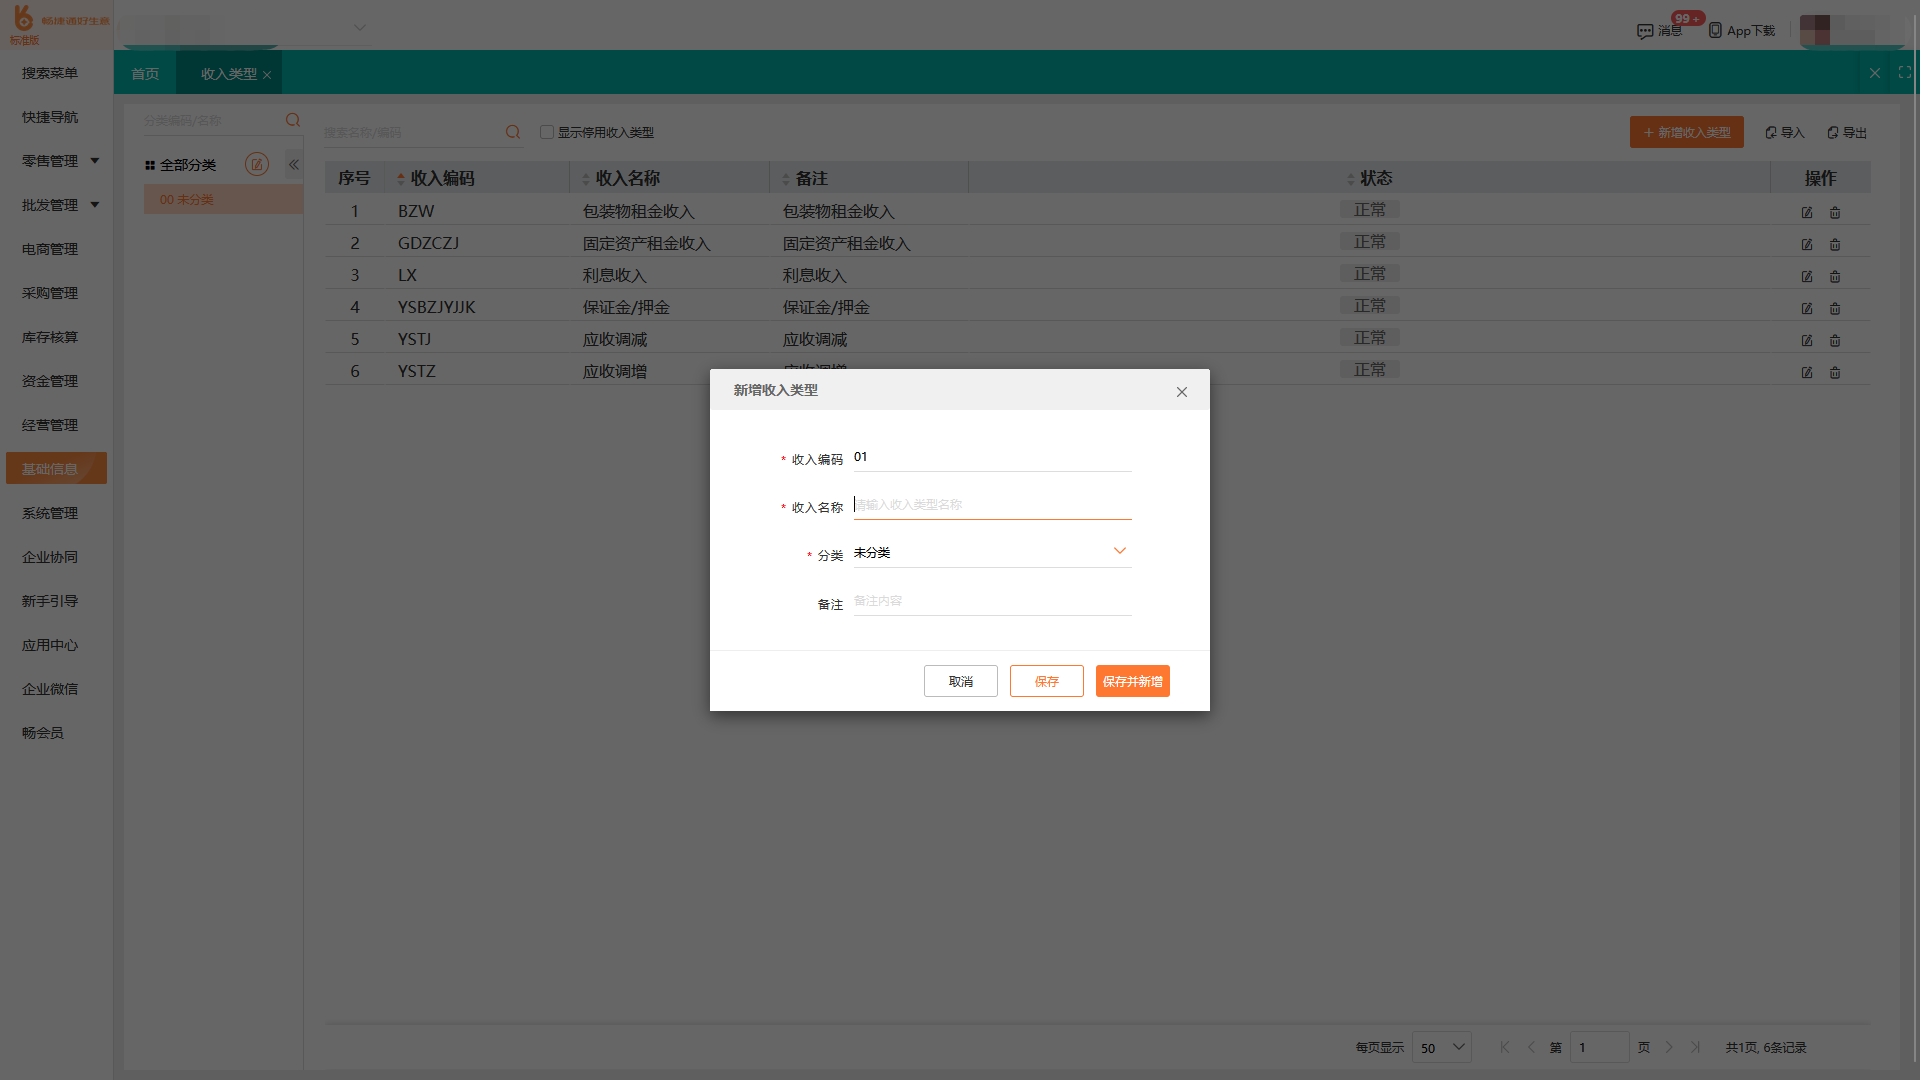Click the App下载 mobile icon
The image size is (1920, 1080).
(1712, 30)
